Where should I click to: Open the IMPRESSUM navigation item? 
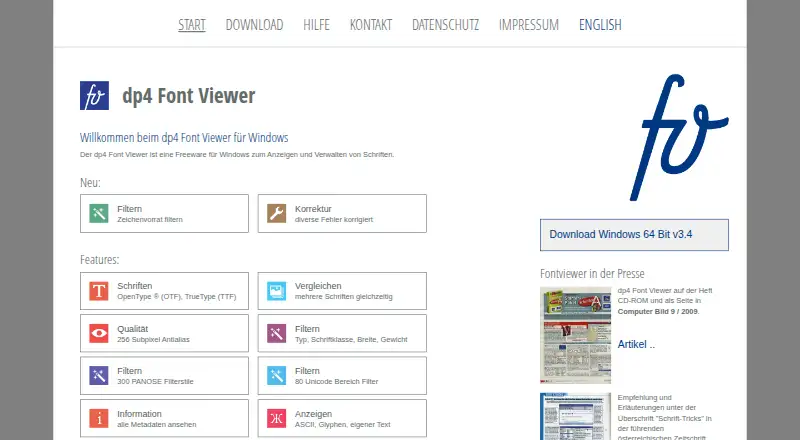pos(529,25)
